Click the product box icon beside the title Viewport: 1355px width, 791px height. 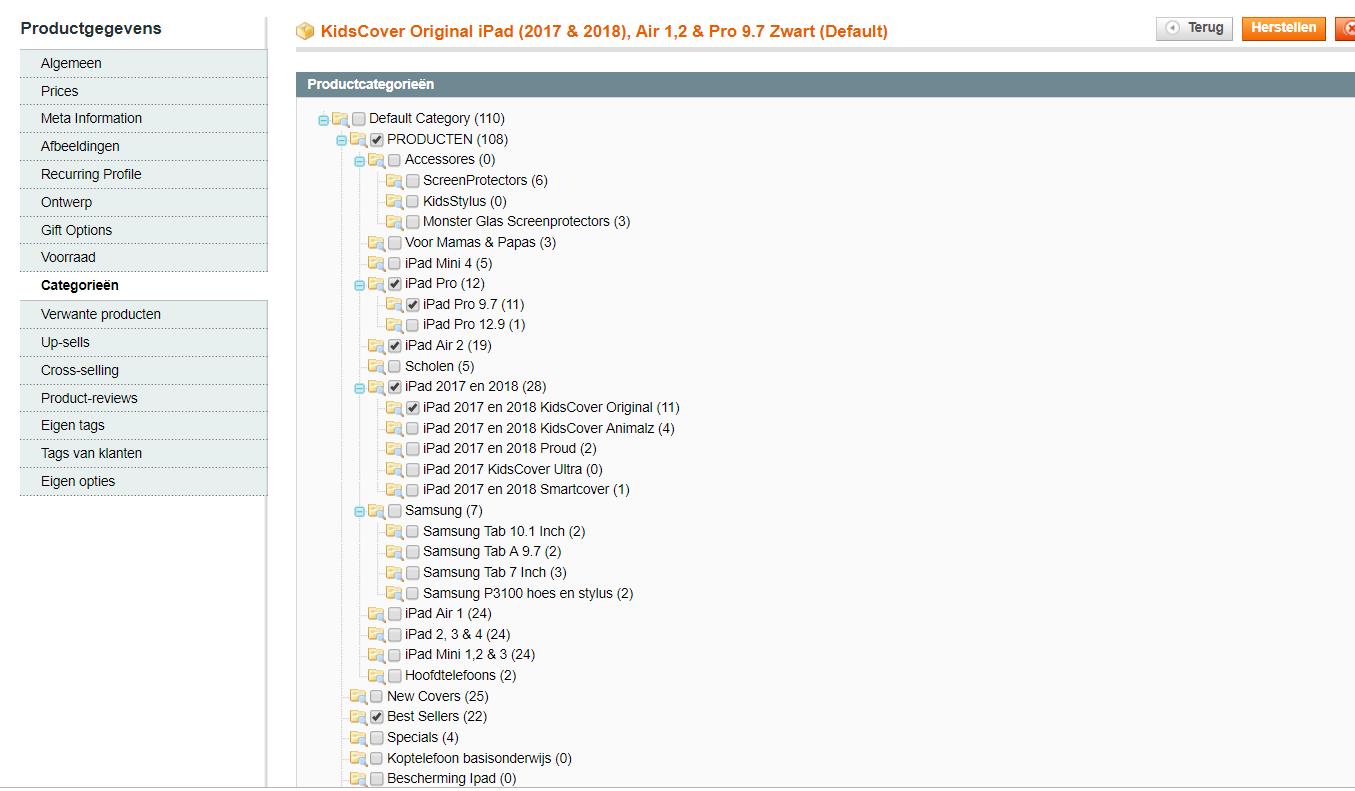pyautogui.click(x=305, y=32)
